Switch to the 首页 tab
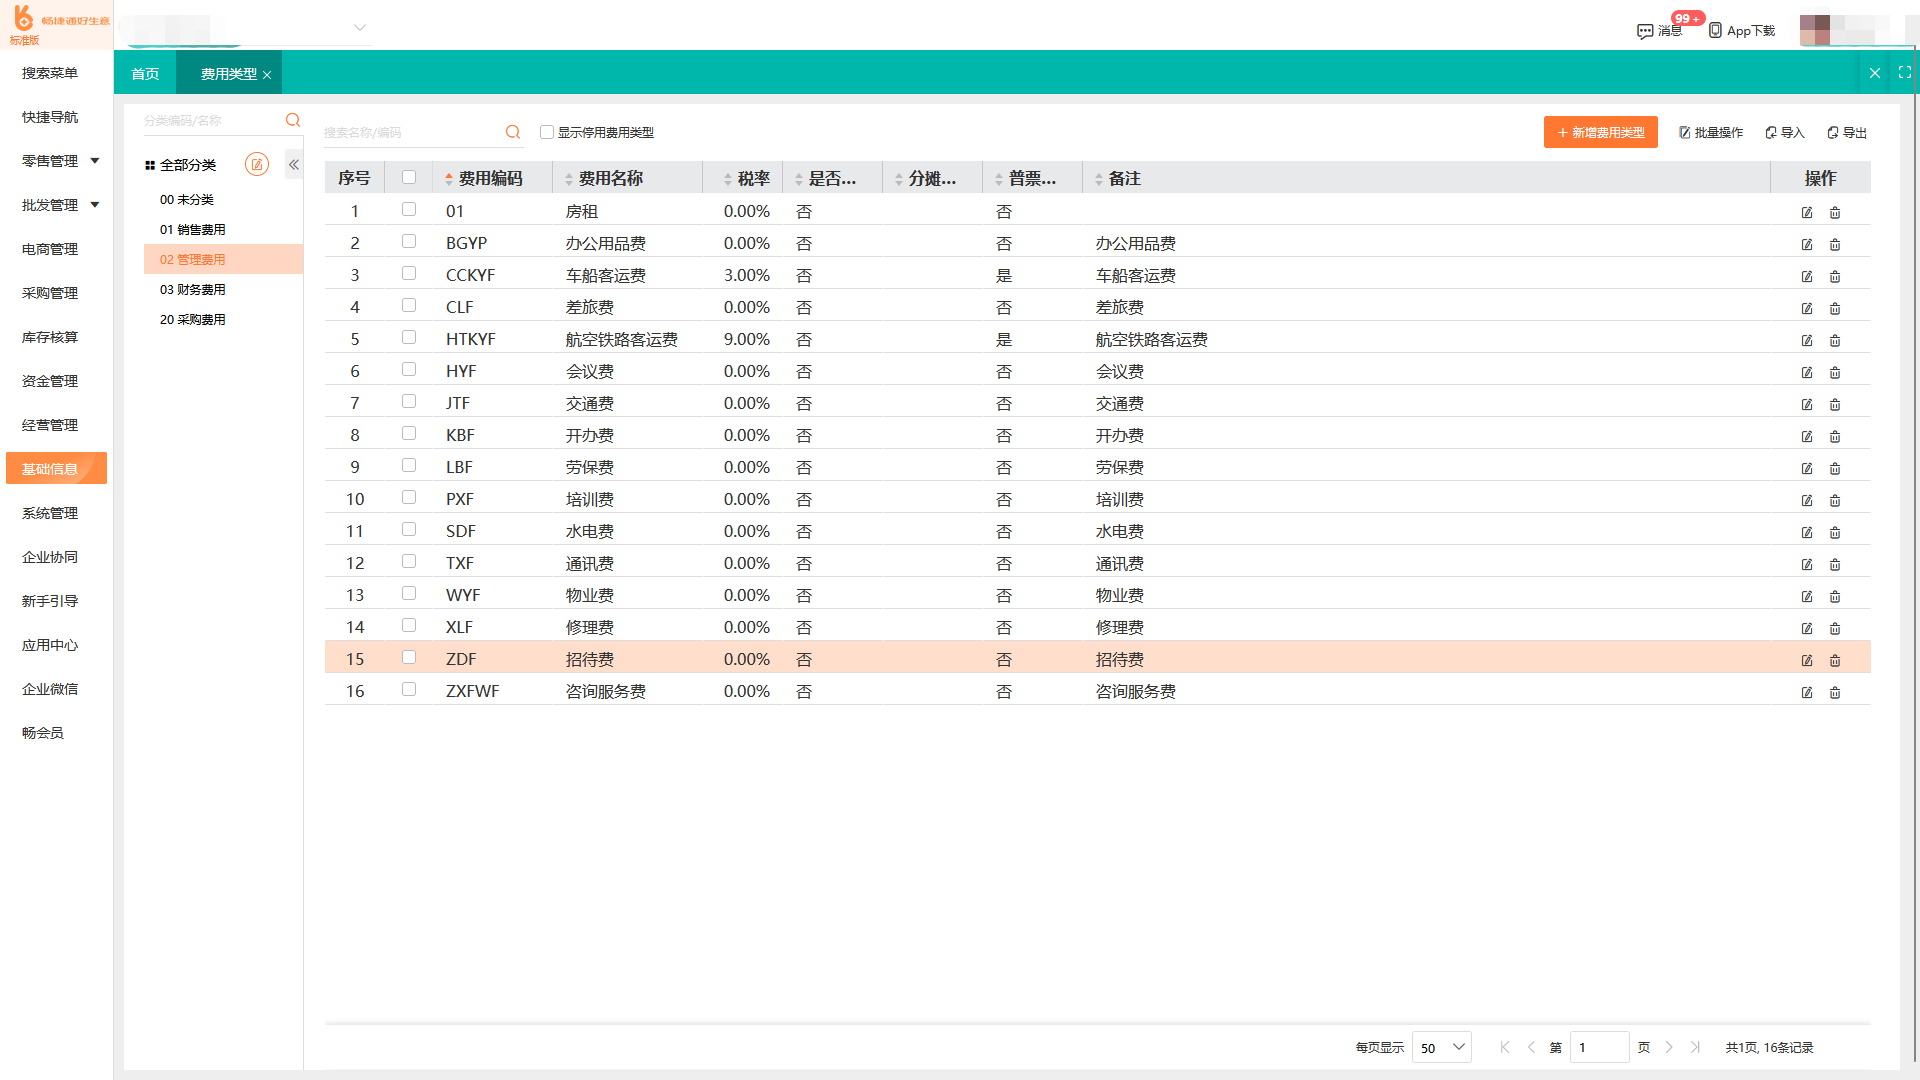Image resolution: width=1920 pixels, height=1080 pixels. [x=145, y=74]
